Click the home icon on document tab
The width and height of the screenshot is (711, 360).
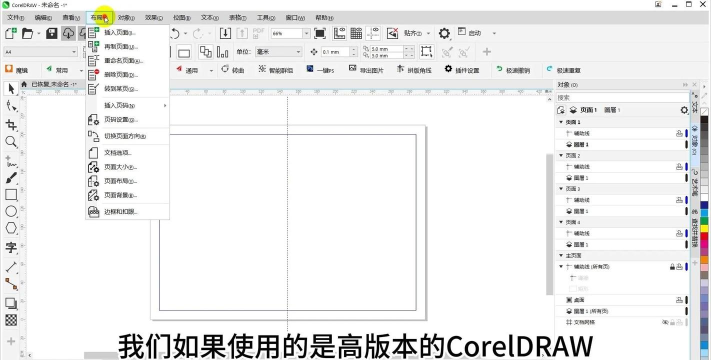[x=24, y=84]
